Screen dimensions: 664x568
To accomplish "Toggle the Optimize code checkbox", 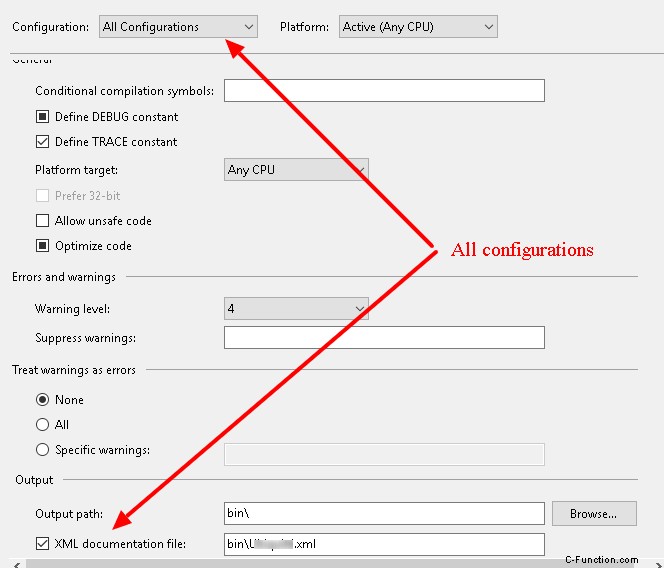I will click(x=42, y=246).
